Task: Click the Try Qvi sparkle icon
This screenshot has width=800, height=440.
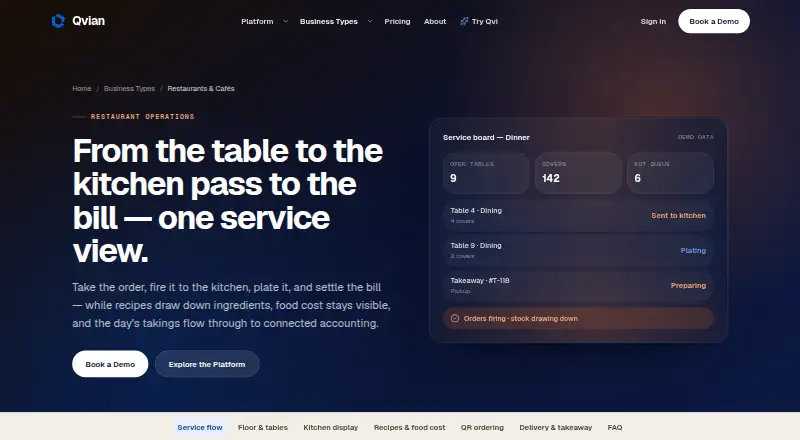Action: point(464,21)
